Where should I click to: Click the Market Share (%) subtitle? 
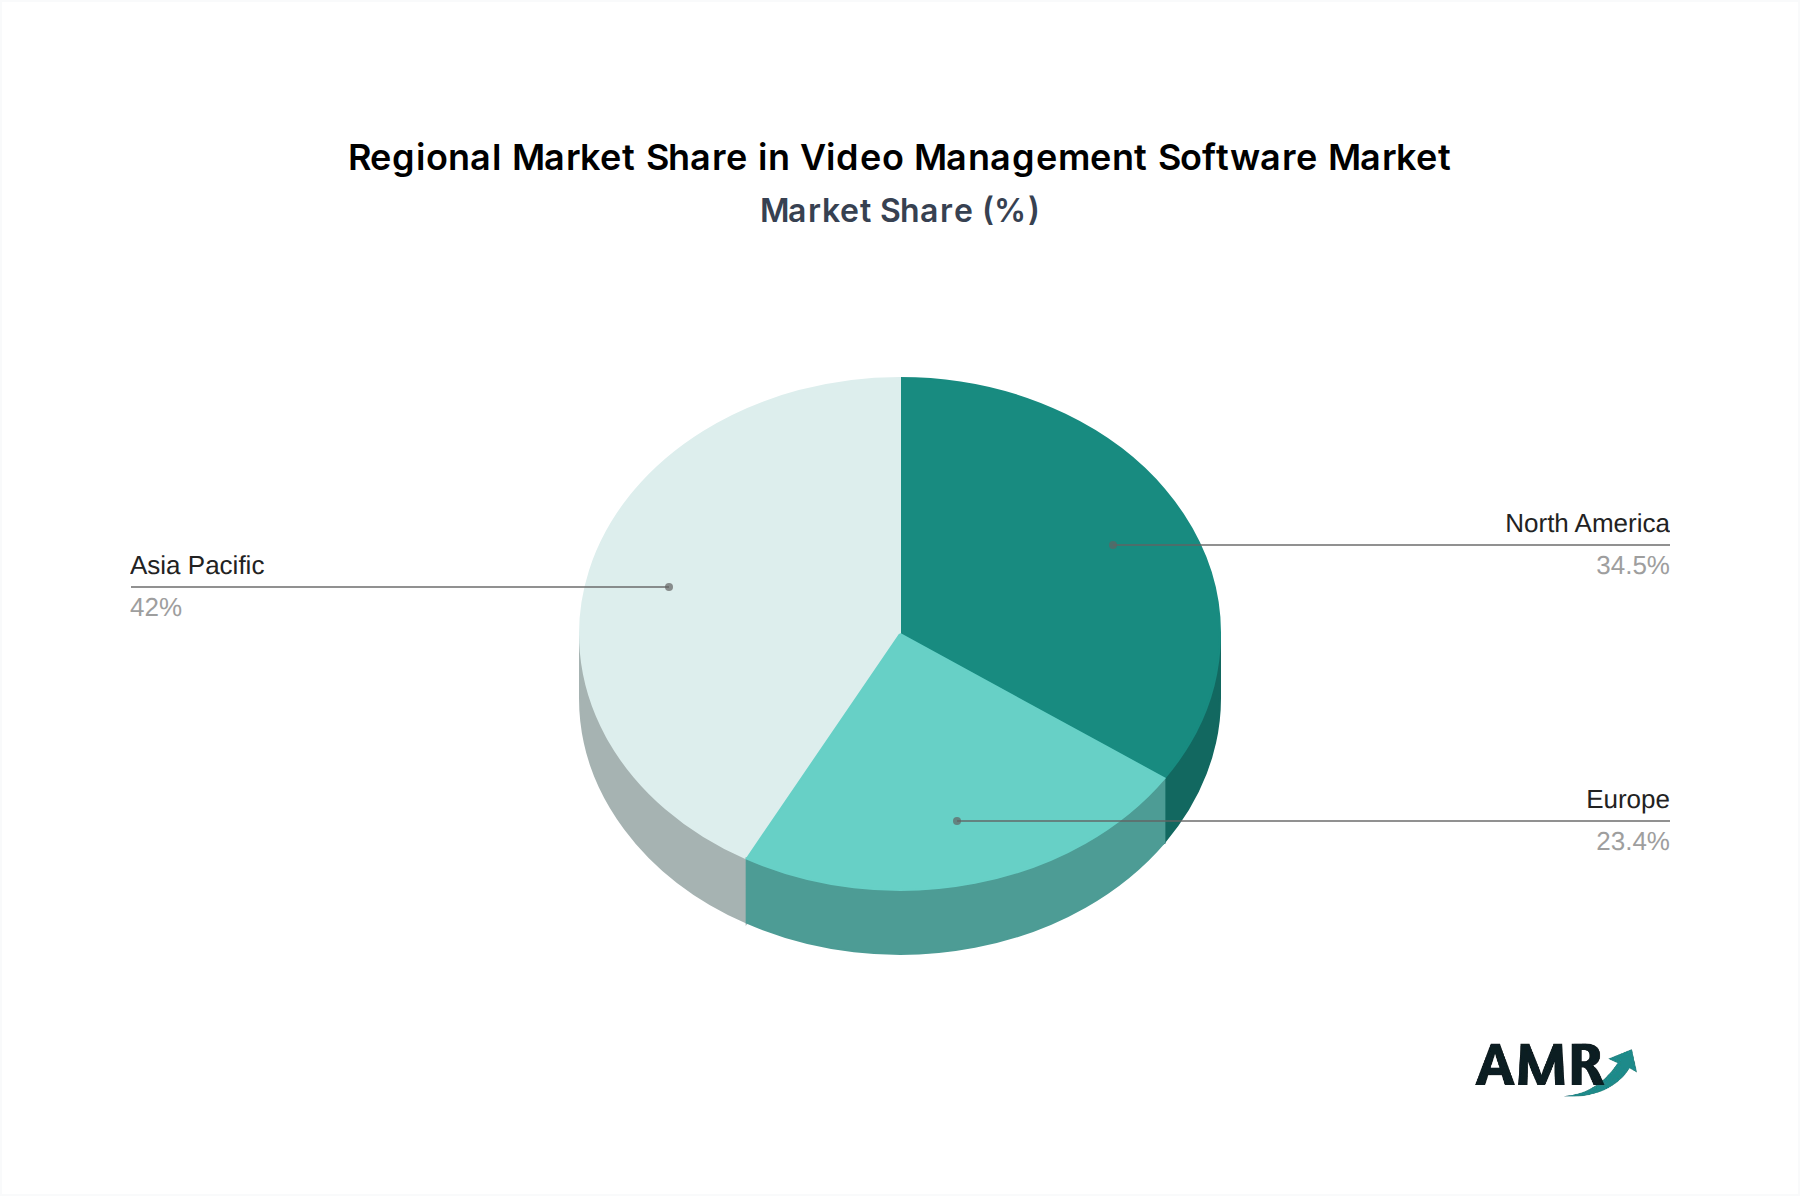[899, 210]
